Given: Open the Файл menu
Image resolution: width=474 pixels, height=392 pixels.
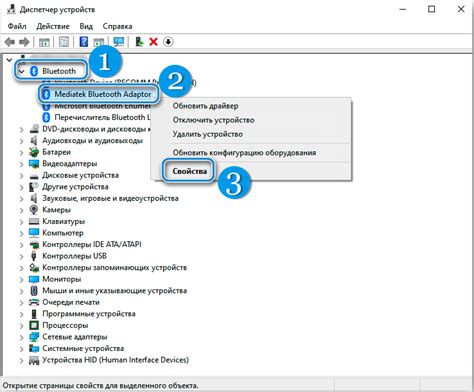Looking at the screenshot, I should pos(17,26).
